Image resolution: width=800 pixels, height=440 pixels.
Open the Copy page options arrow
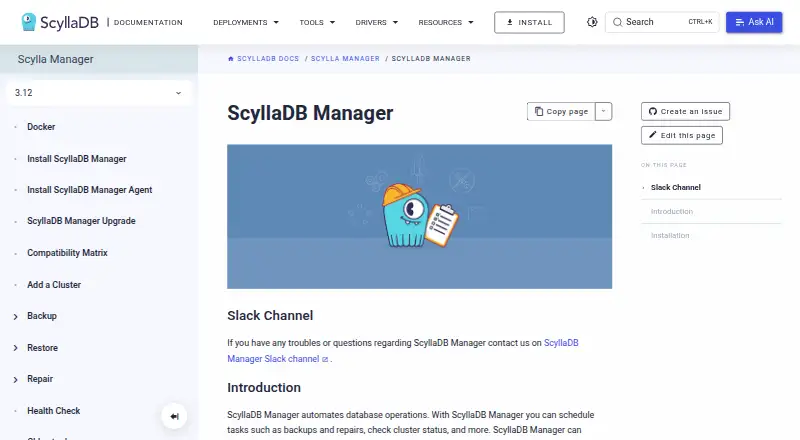point(603,111)
